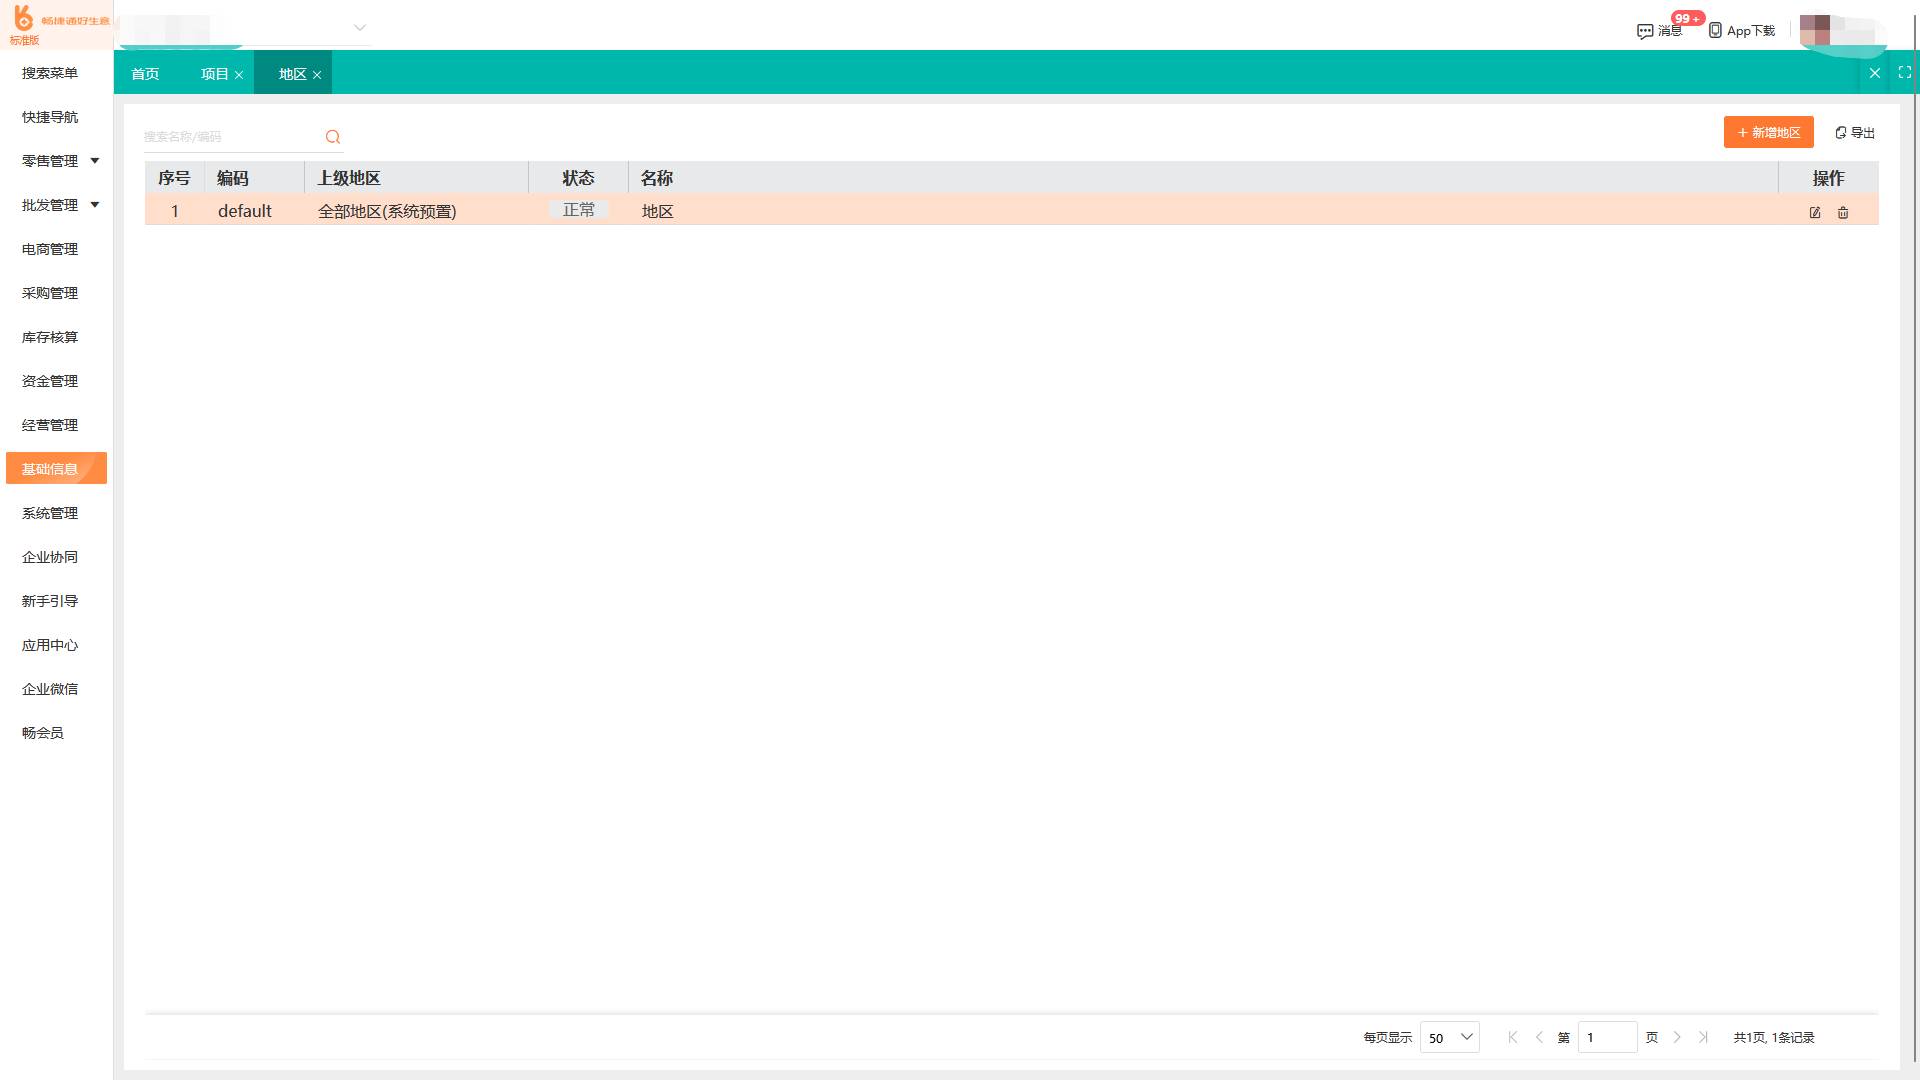The height and width of the screenshot is (1080, 1920).
Task: Click the 新增地区 button
Action: 1770,132
